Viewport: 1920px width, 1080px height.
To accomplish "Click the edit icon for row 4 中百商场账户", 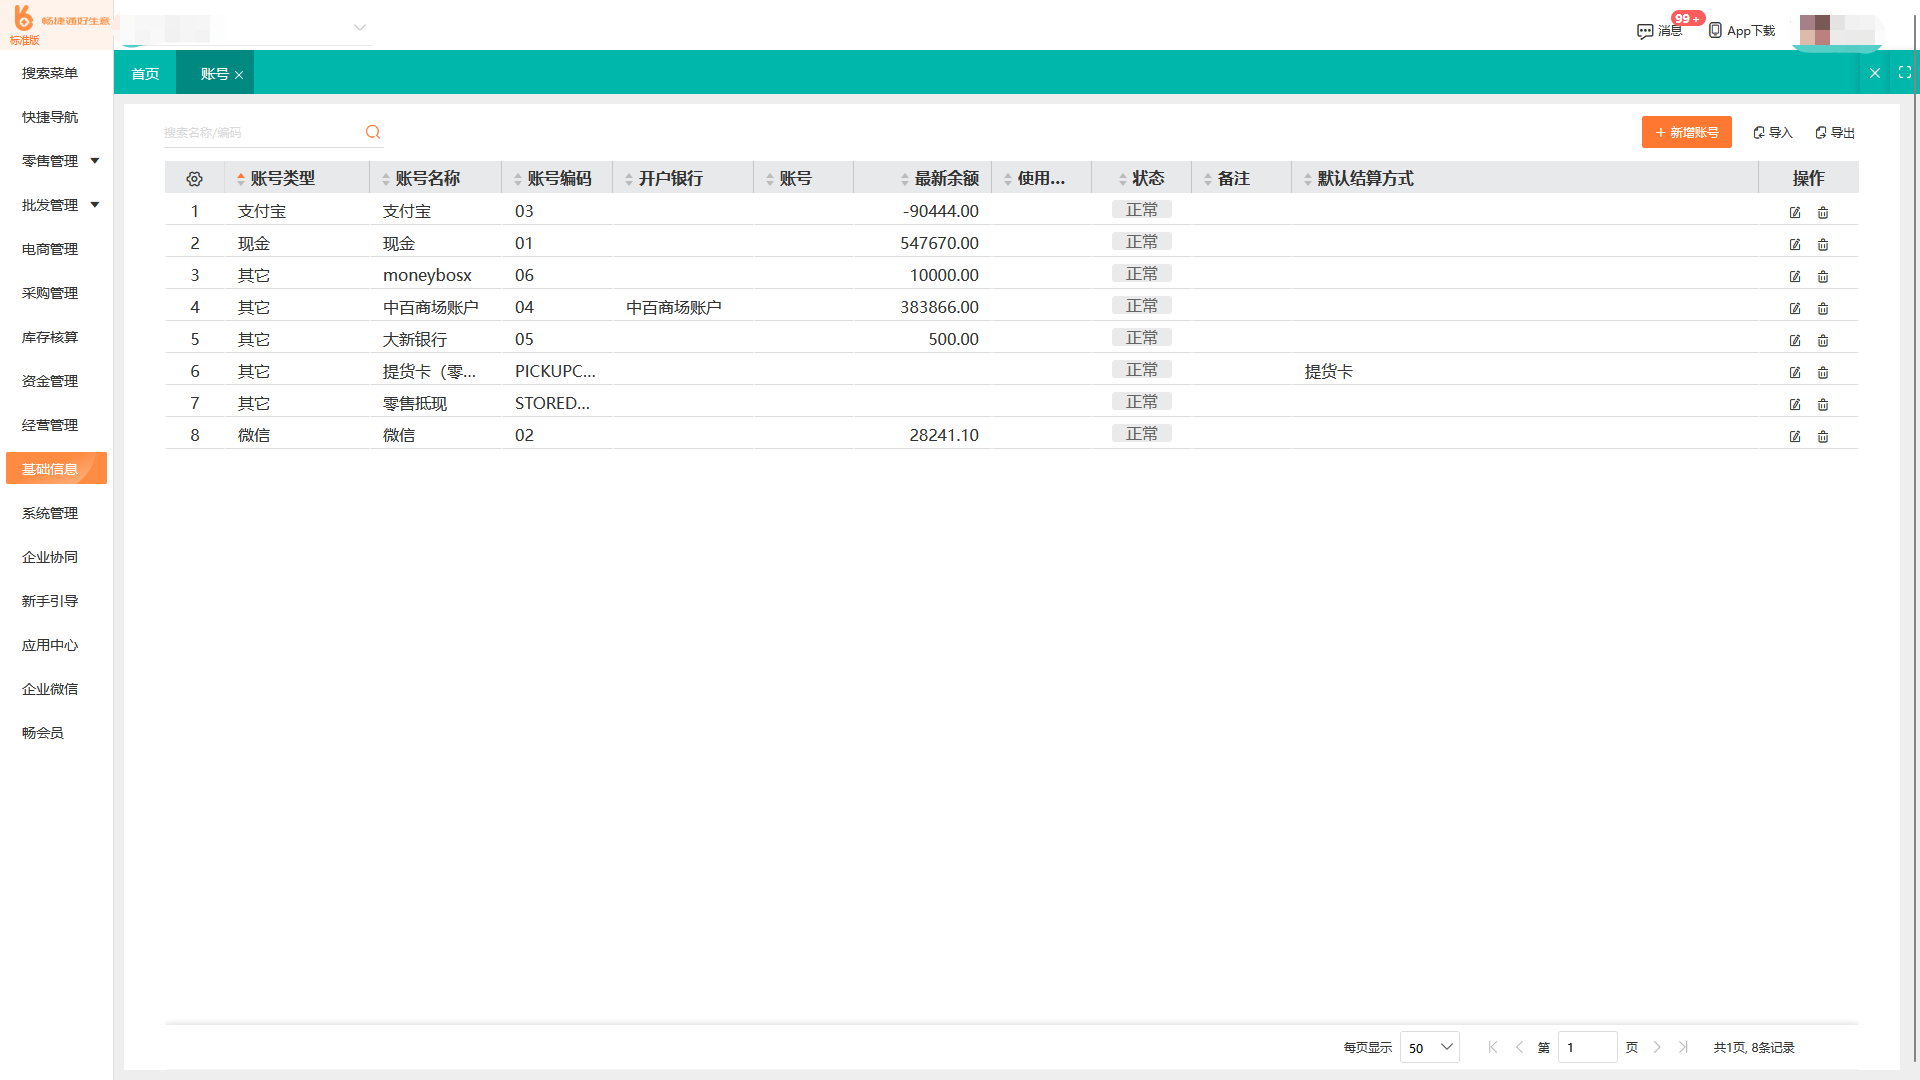I will coord(1795,306).
